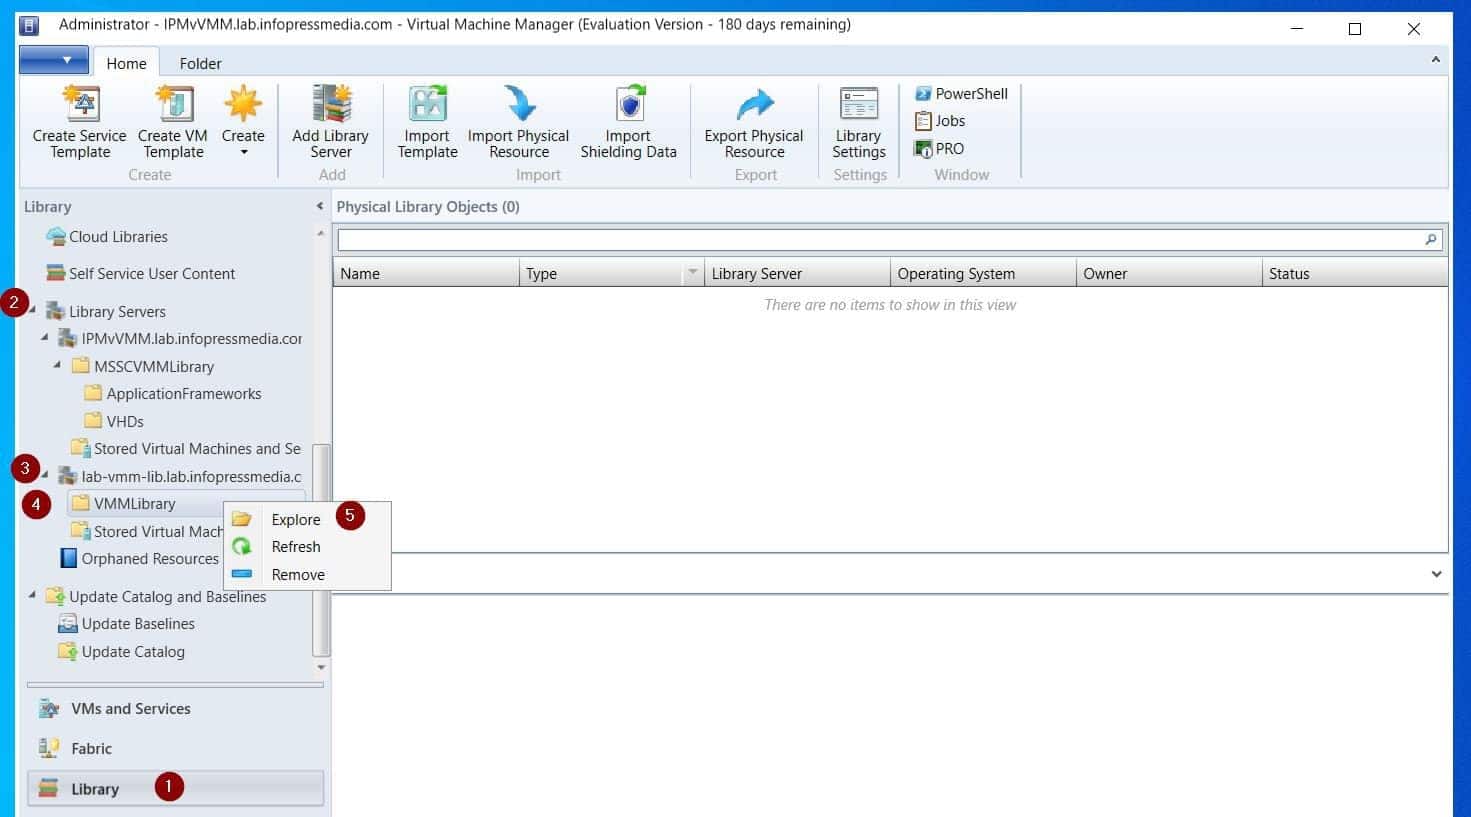Screen dimensions: 1471x817
Task: Click the Export Physical Resource icon
Action: tap(754, 120)
